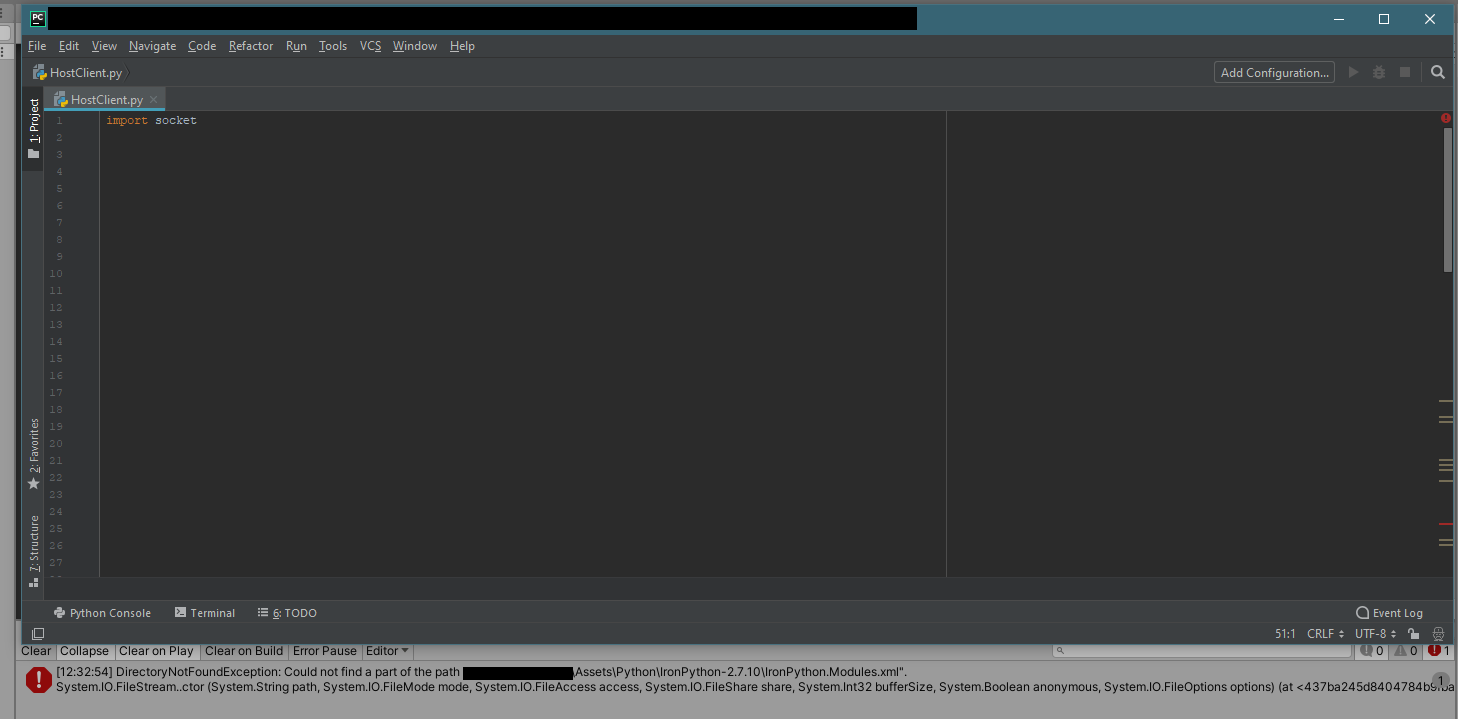Click the editor vertical scrollbar thumb

click(1447, 200)
